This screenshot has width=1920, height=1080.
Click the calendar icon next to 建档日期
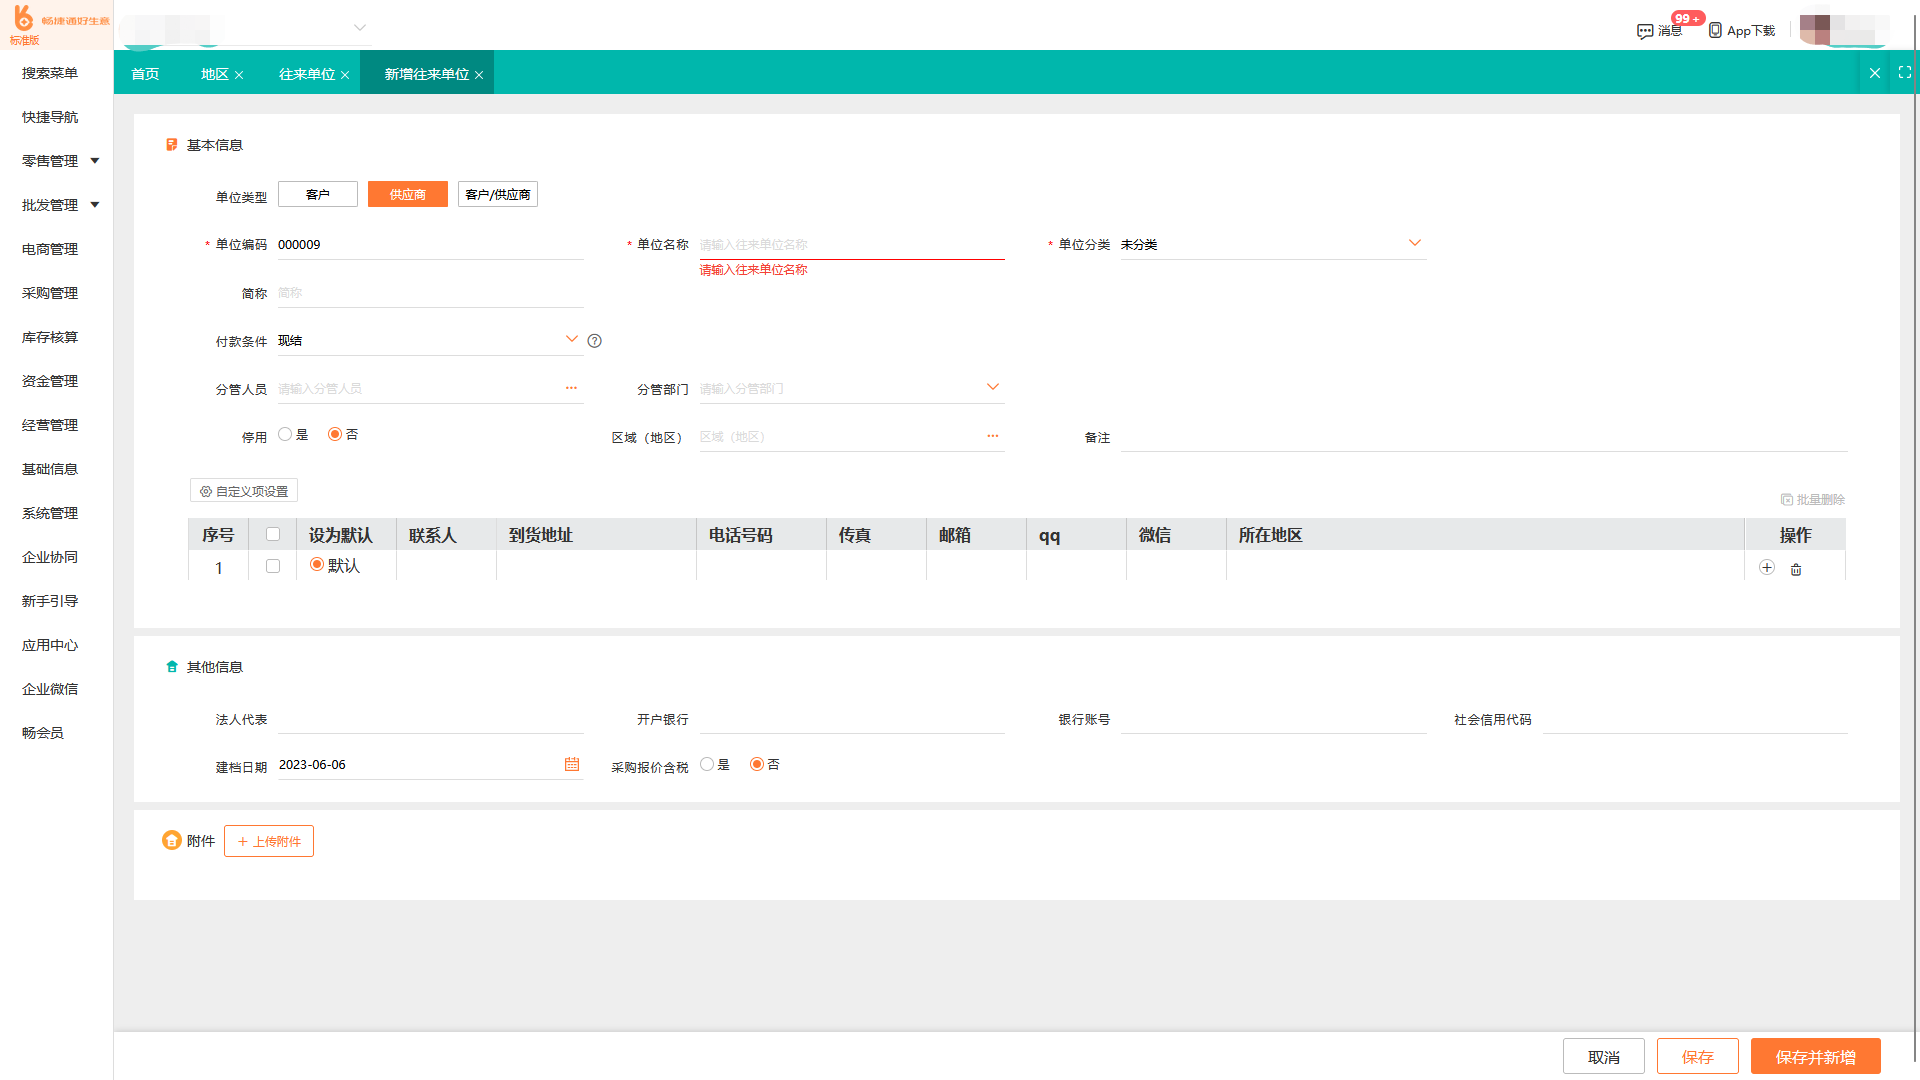[x=572, y=764]
